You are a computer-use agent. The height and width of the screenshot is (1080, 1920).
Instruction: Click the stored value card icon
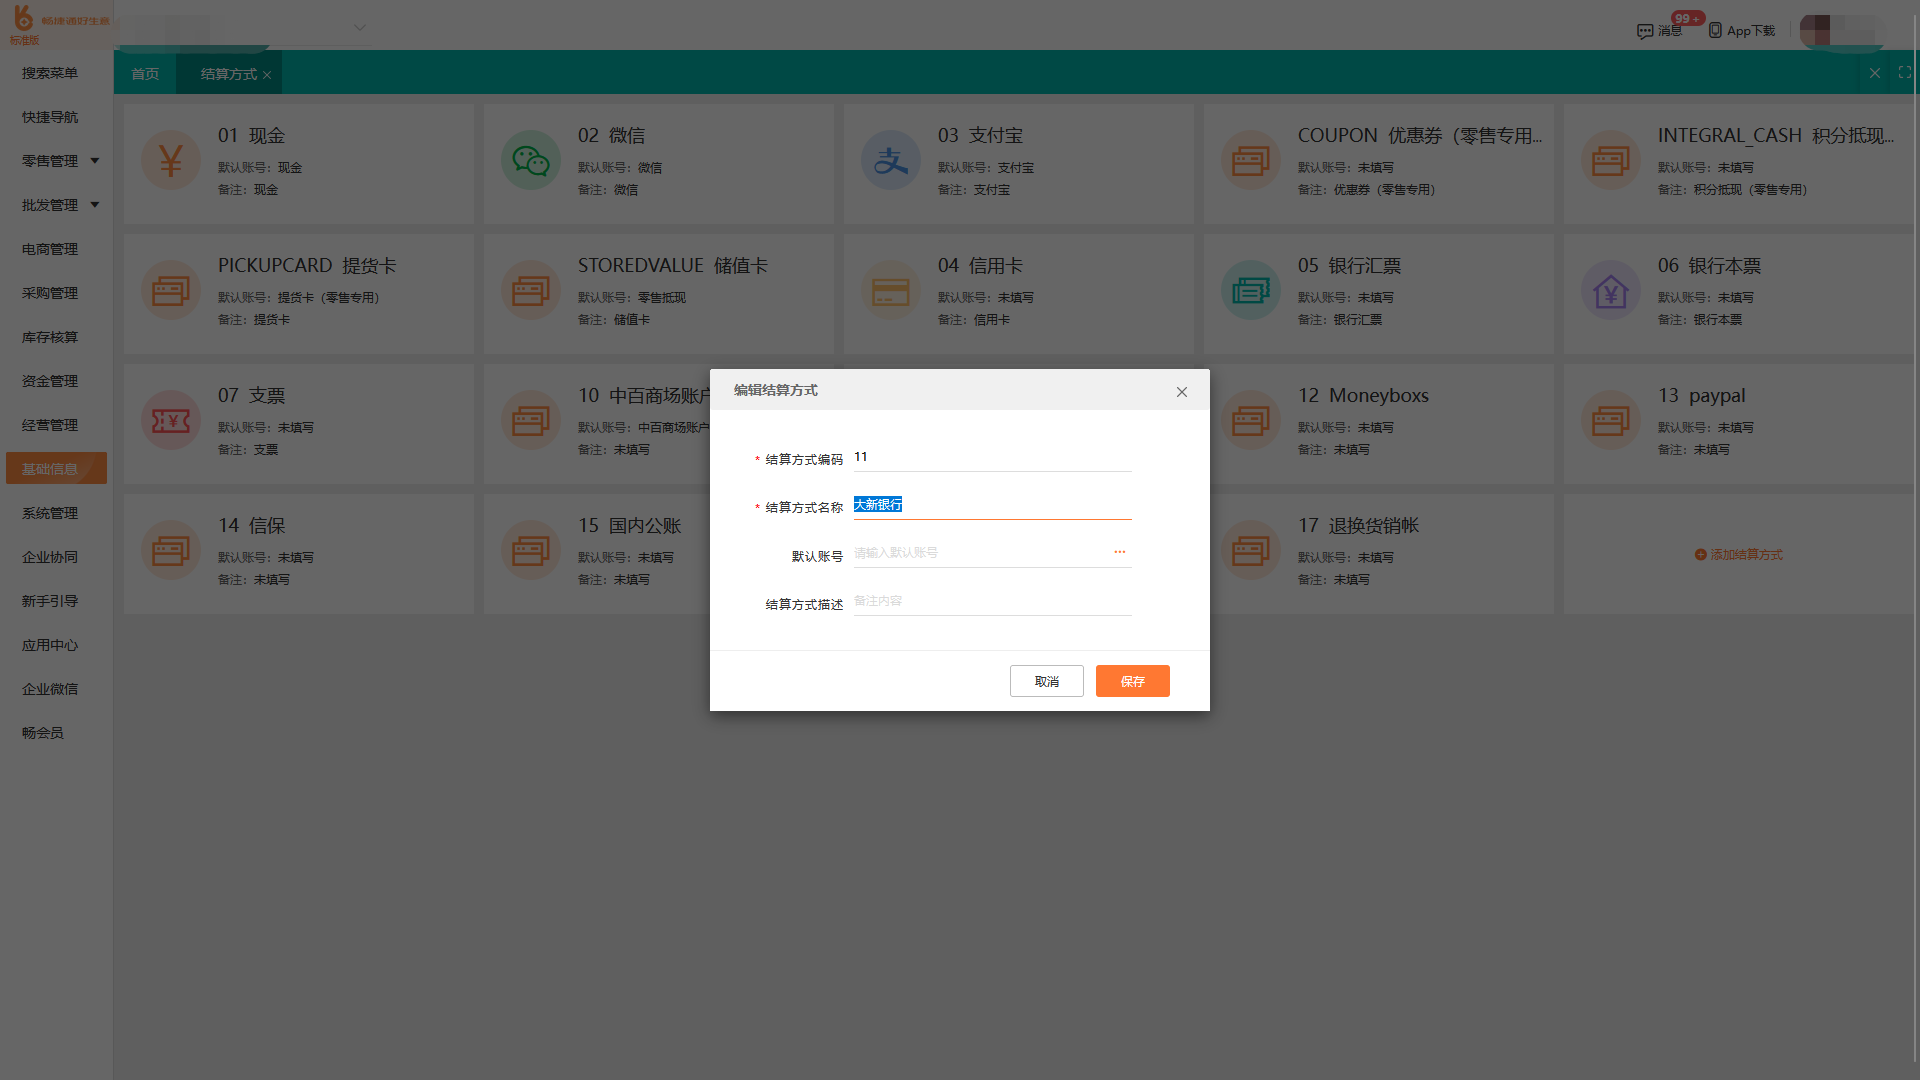530,289
